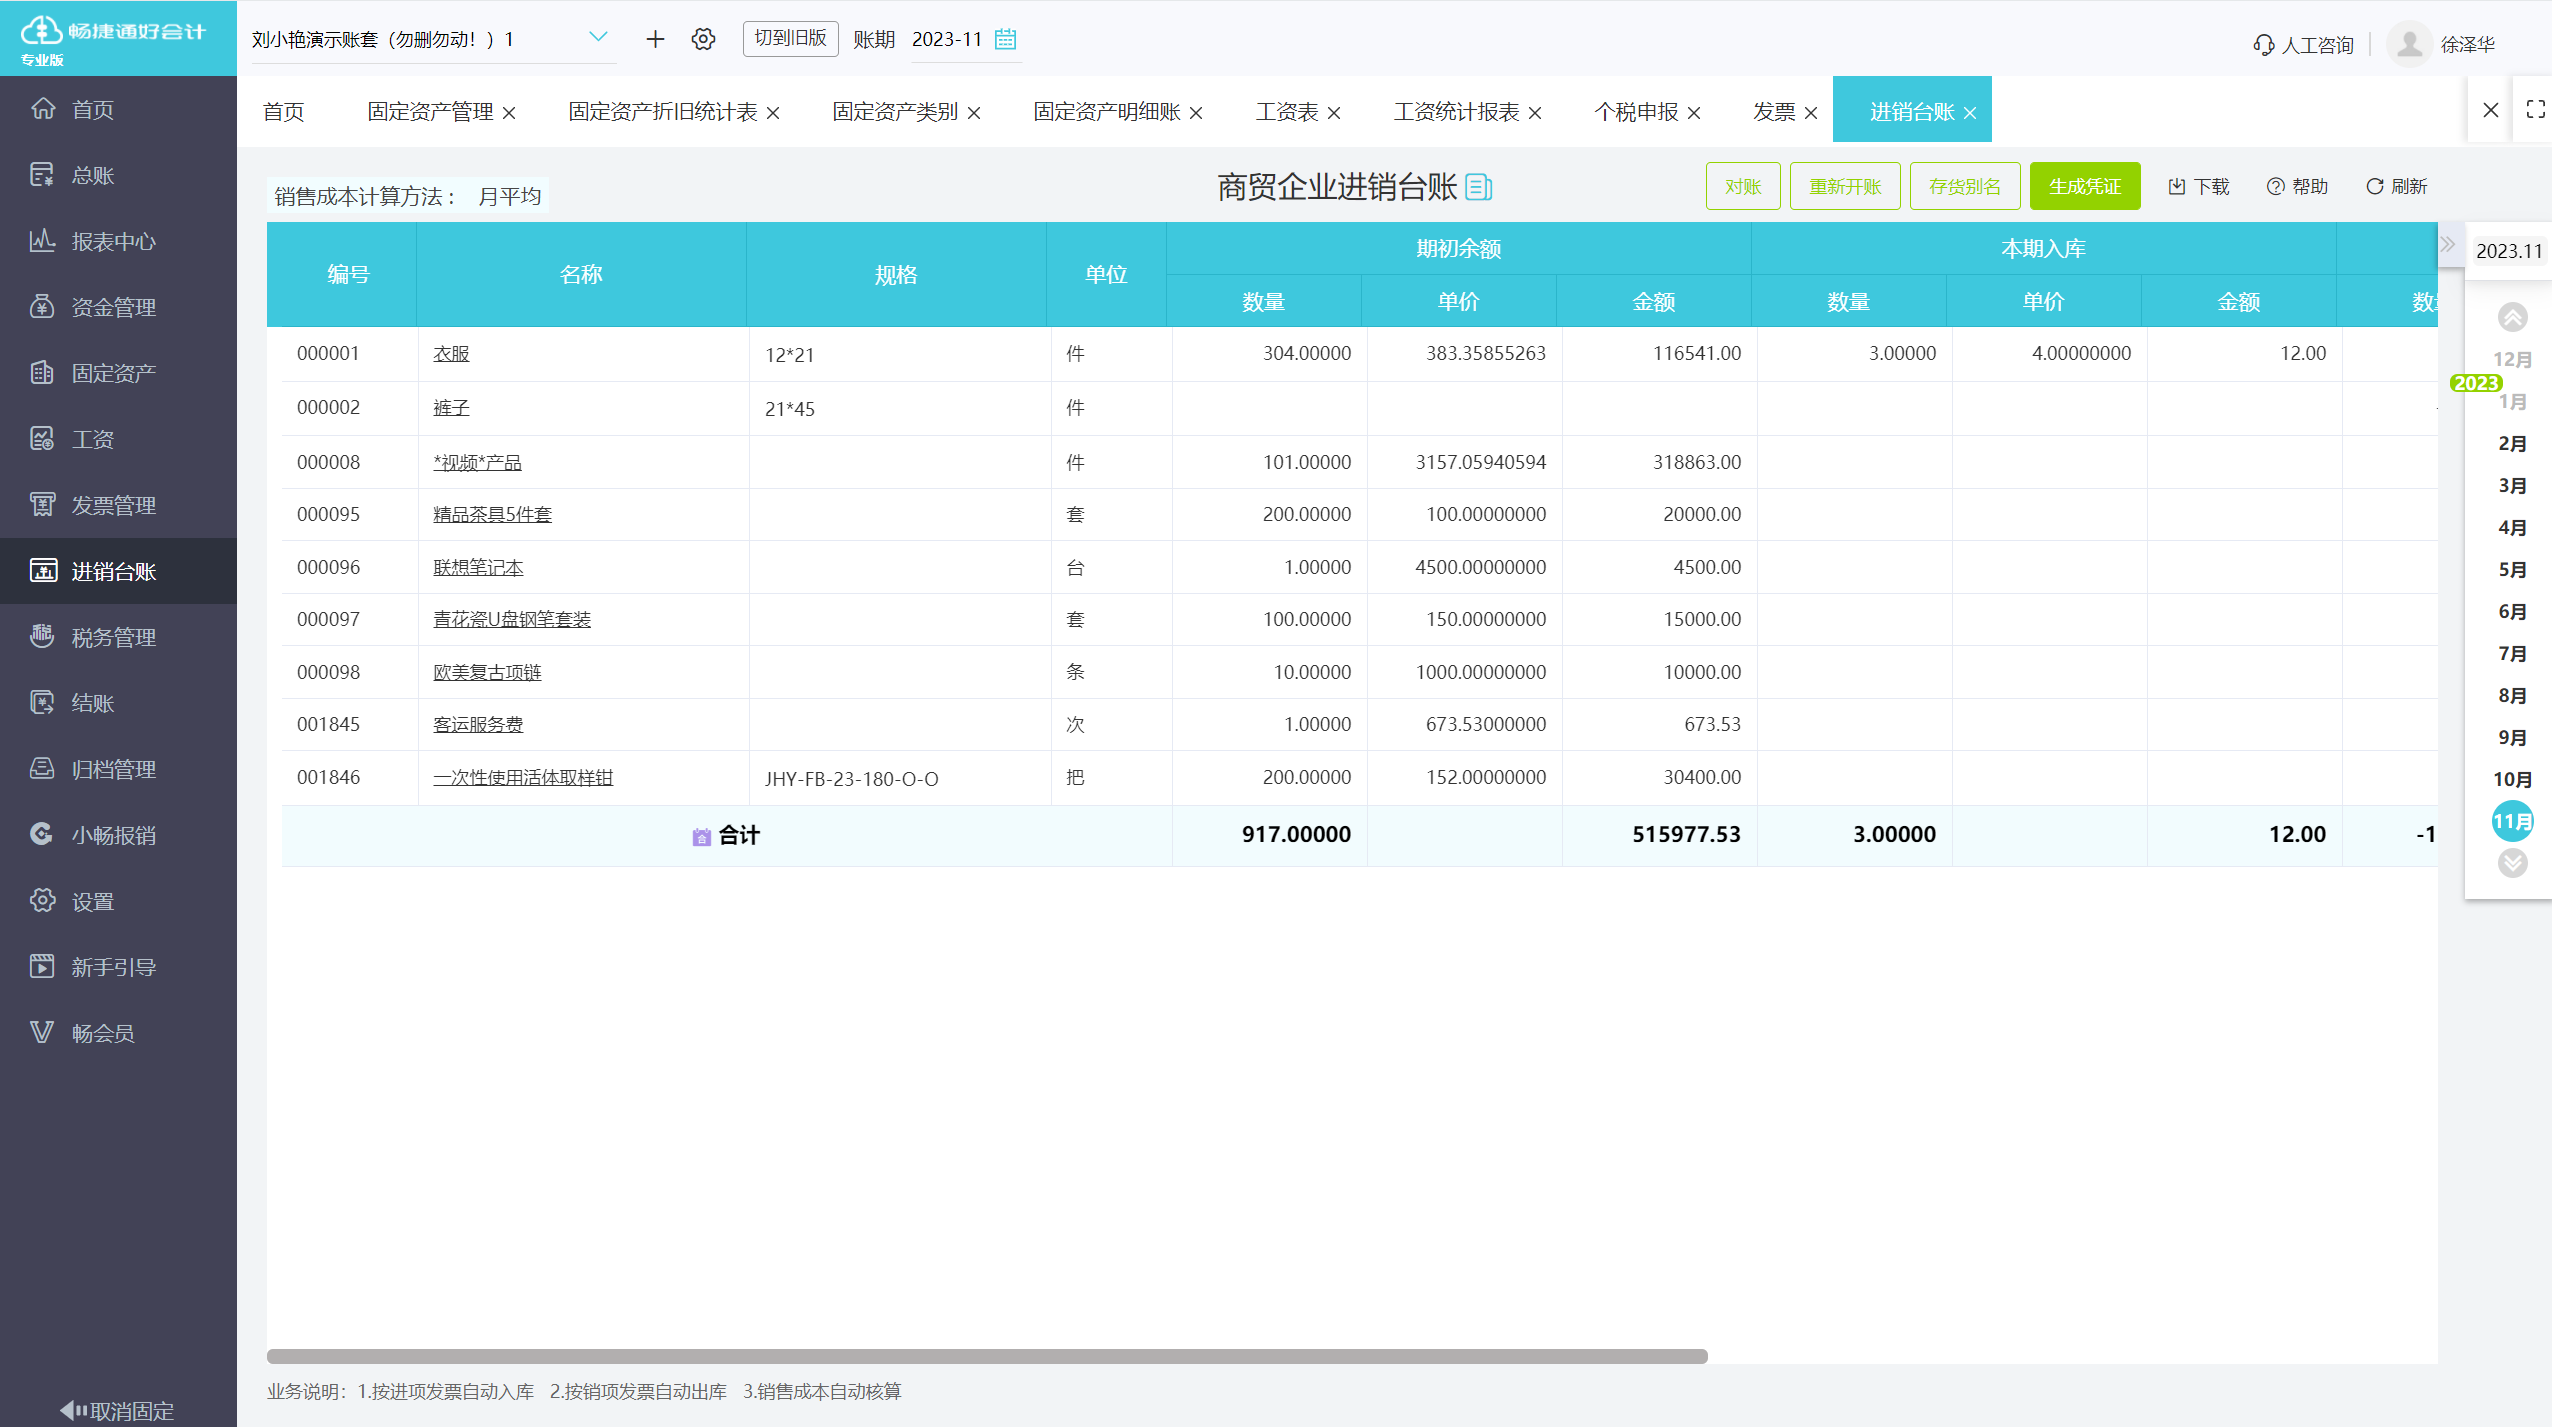Screen dimensions: 2552x1427
Task: Click the 重新开票 icon button
Action: 1846,188
